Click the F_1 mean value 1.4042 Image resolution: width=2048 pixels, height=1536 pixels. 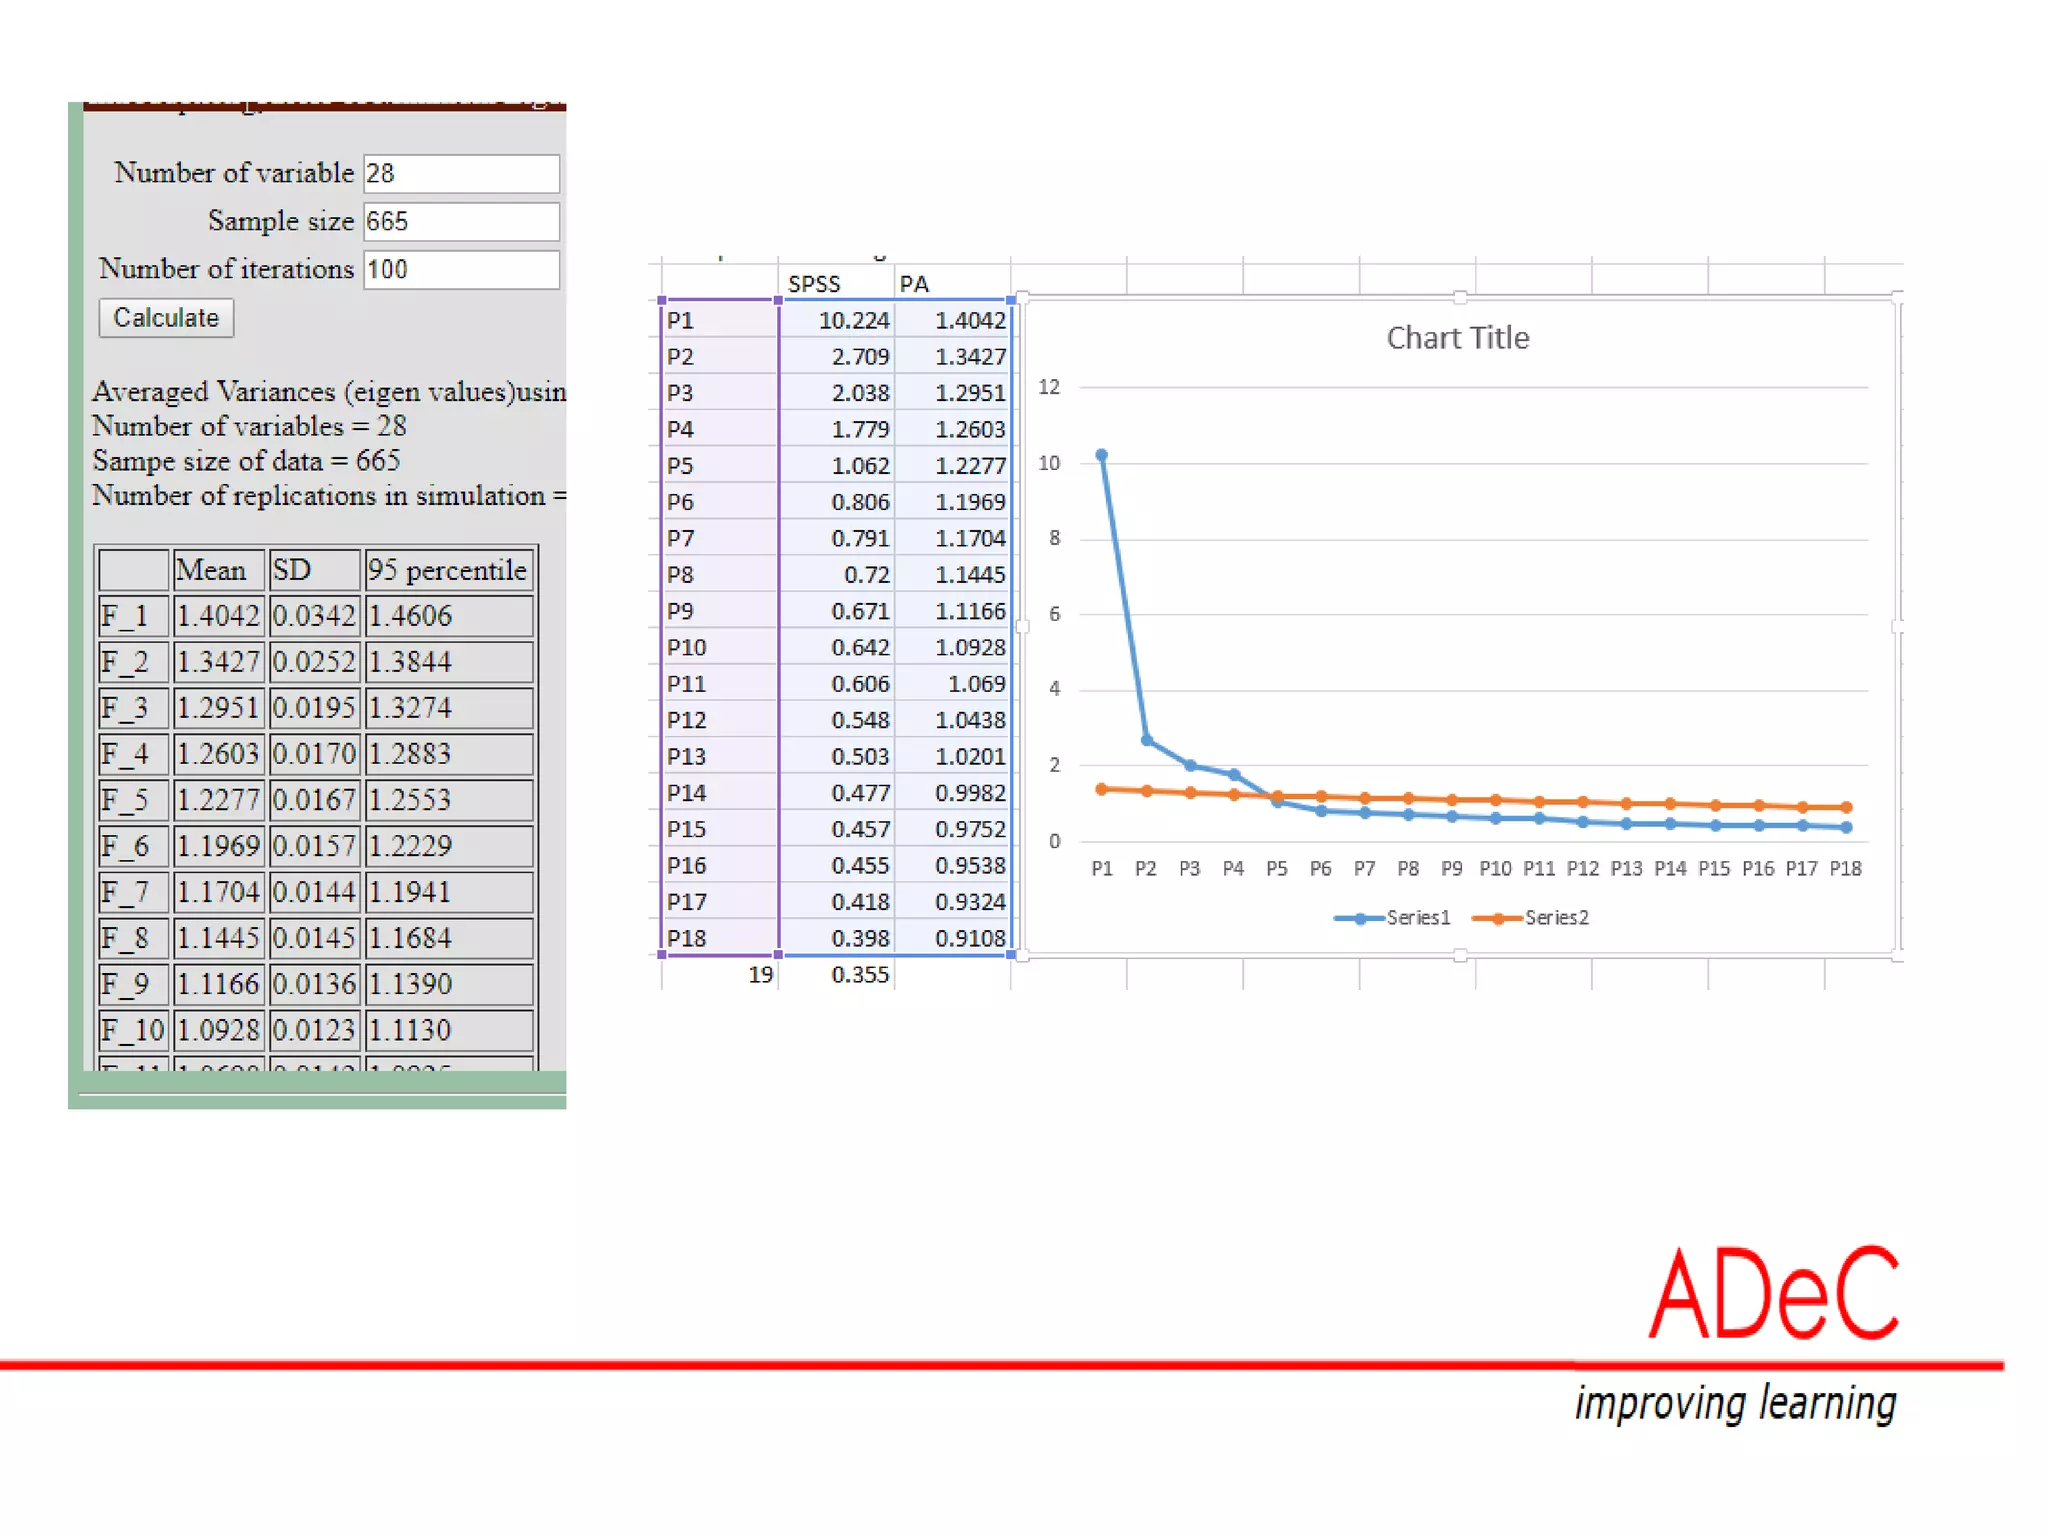[218, 616]
